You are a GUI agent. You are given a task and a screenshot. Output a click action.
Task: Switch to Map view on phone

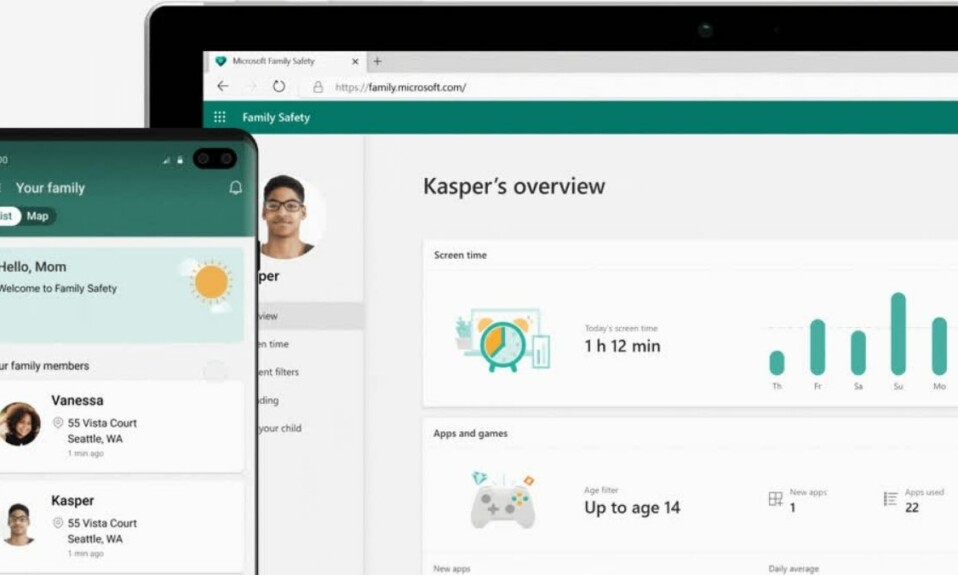pos(37,216)
